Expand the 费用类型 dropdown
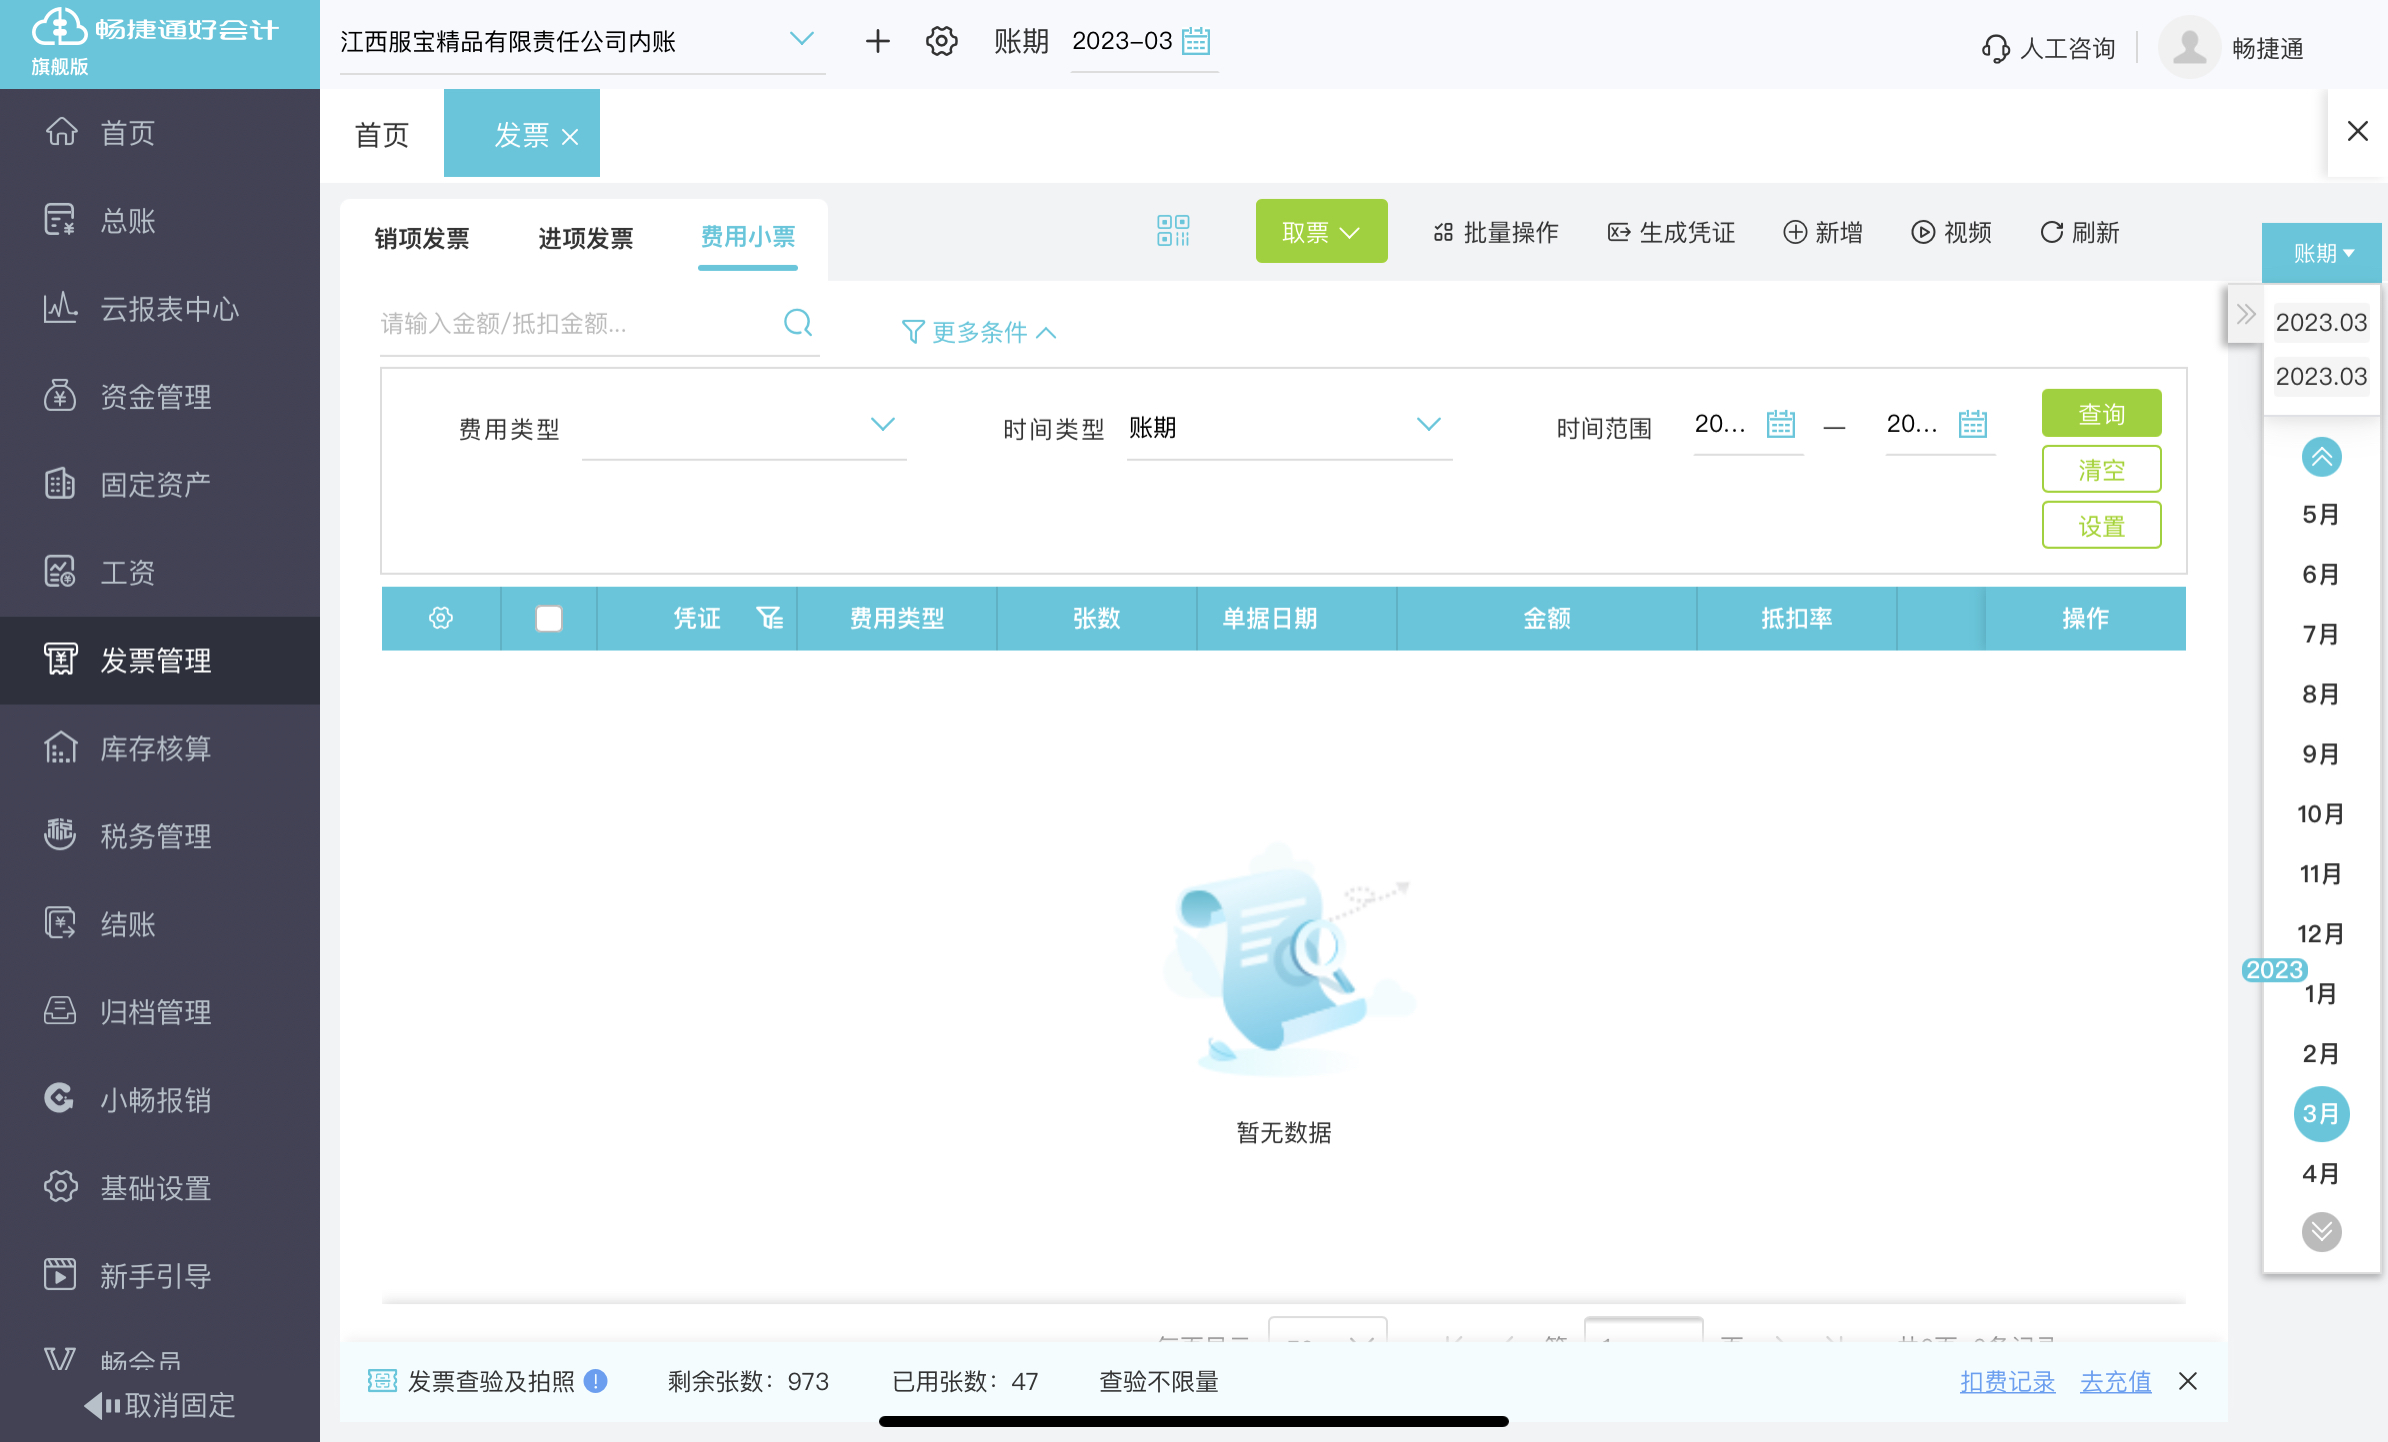Image resolution: width=2388 pixels, height=1442 pixels. (884, 425)
